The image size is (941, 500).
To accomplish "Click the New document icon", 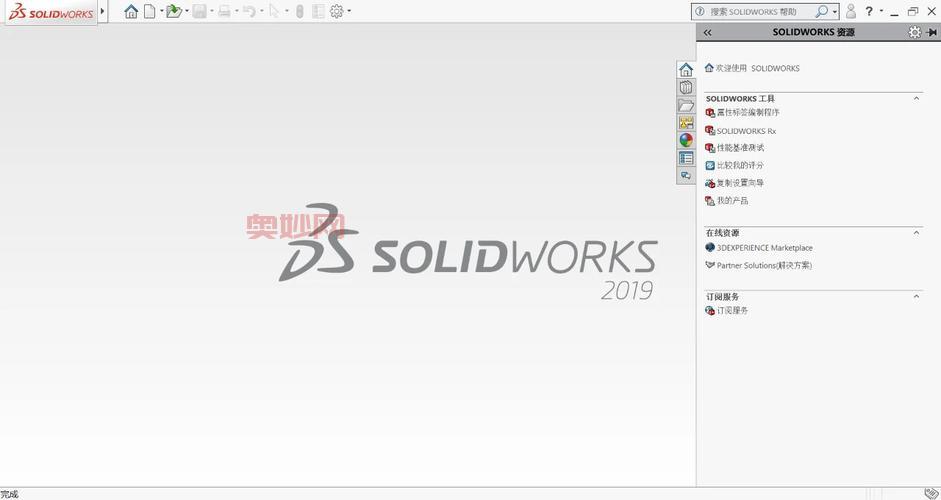I will 149,12.
